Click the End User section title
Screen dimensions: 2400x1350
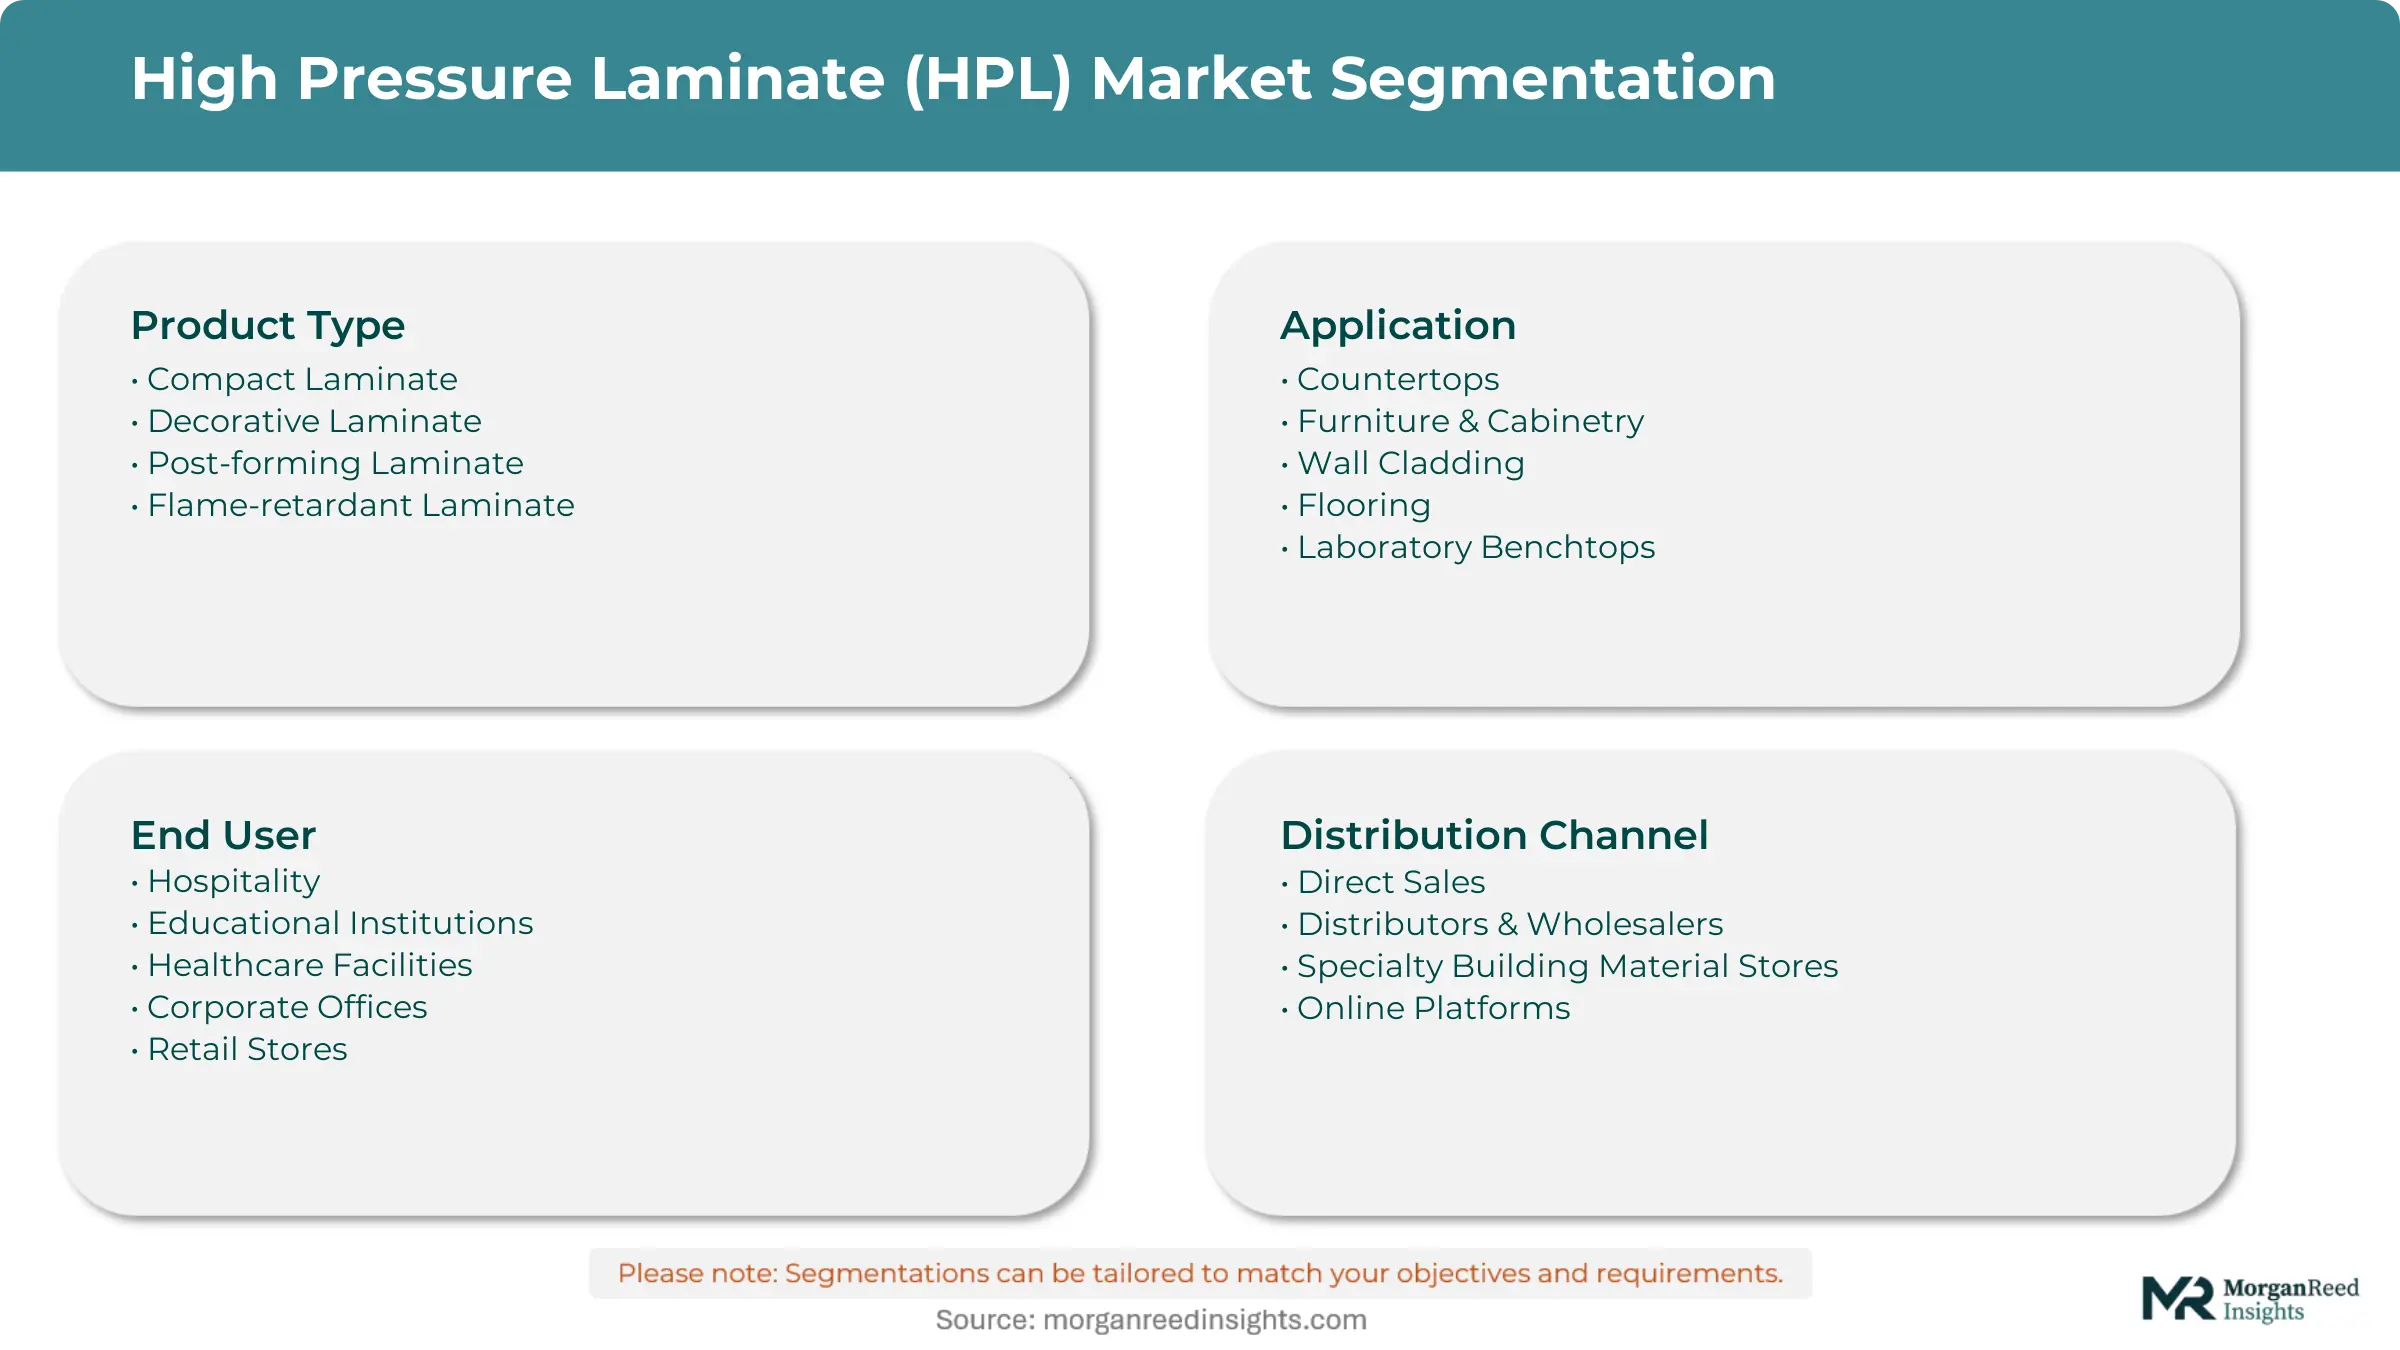(x=222, y=834)
